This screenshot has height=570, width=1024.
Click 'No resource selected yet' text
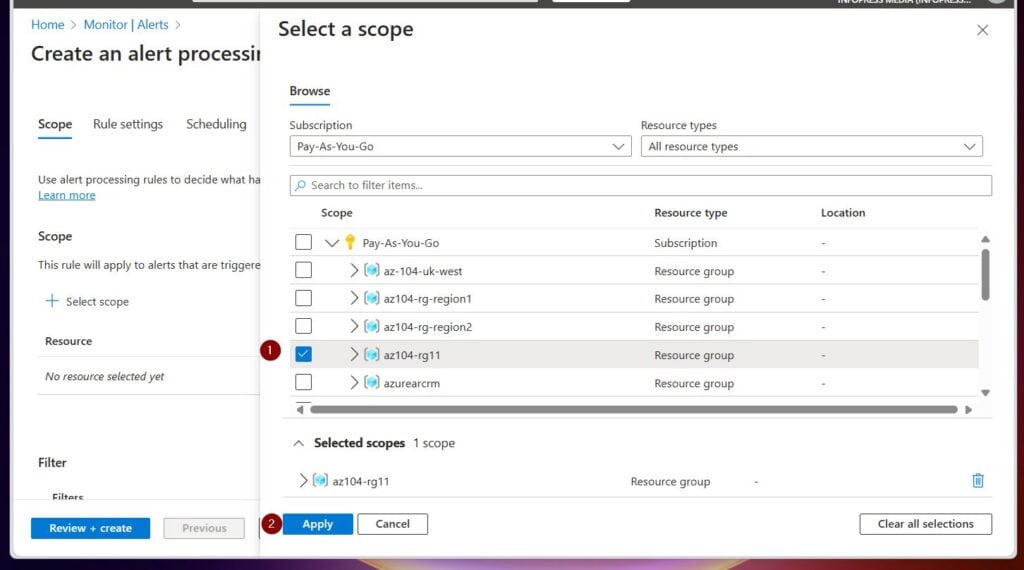104,376
